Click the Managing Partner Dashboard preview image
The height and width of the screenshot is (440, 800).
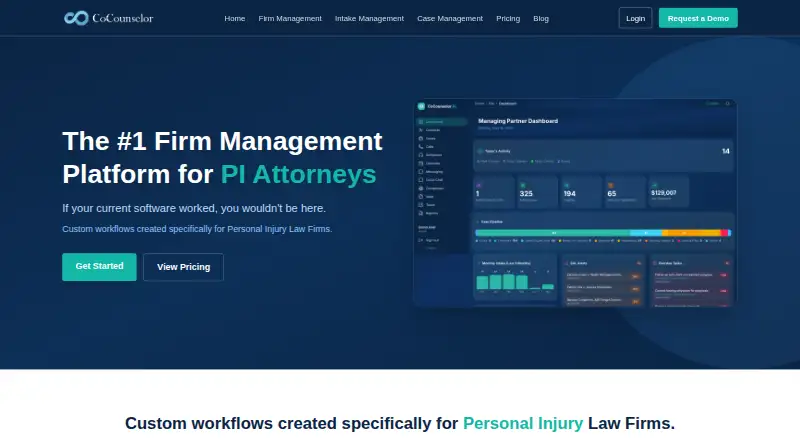tap(575, 203)
